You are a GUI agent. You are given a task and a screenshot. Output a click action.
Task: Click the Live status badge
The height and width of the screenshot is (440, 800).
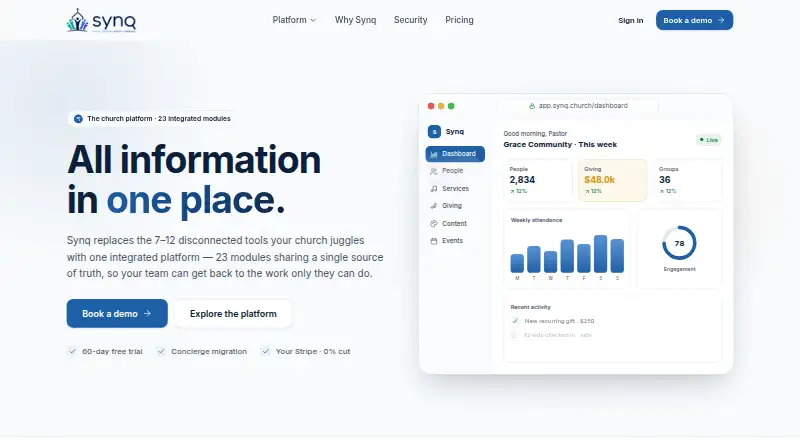click(709, 140)
